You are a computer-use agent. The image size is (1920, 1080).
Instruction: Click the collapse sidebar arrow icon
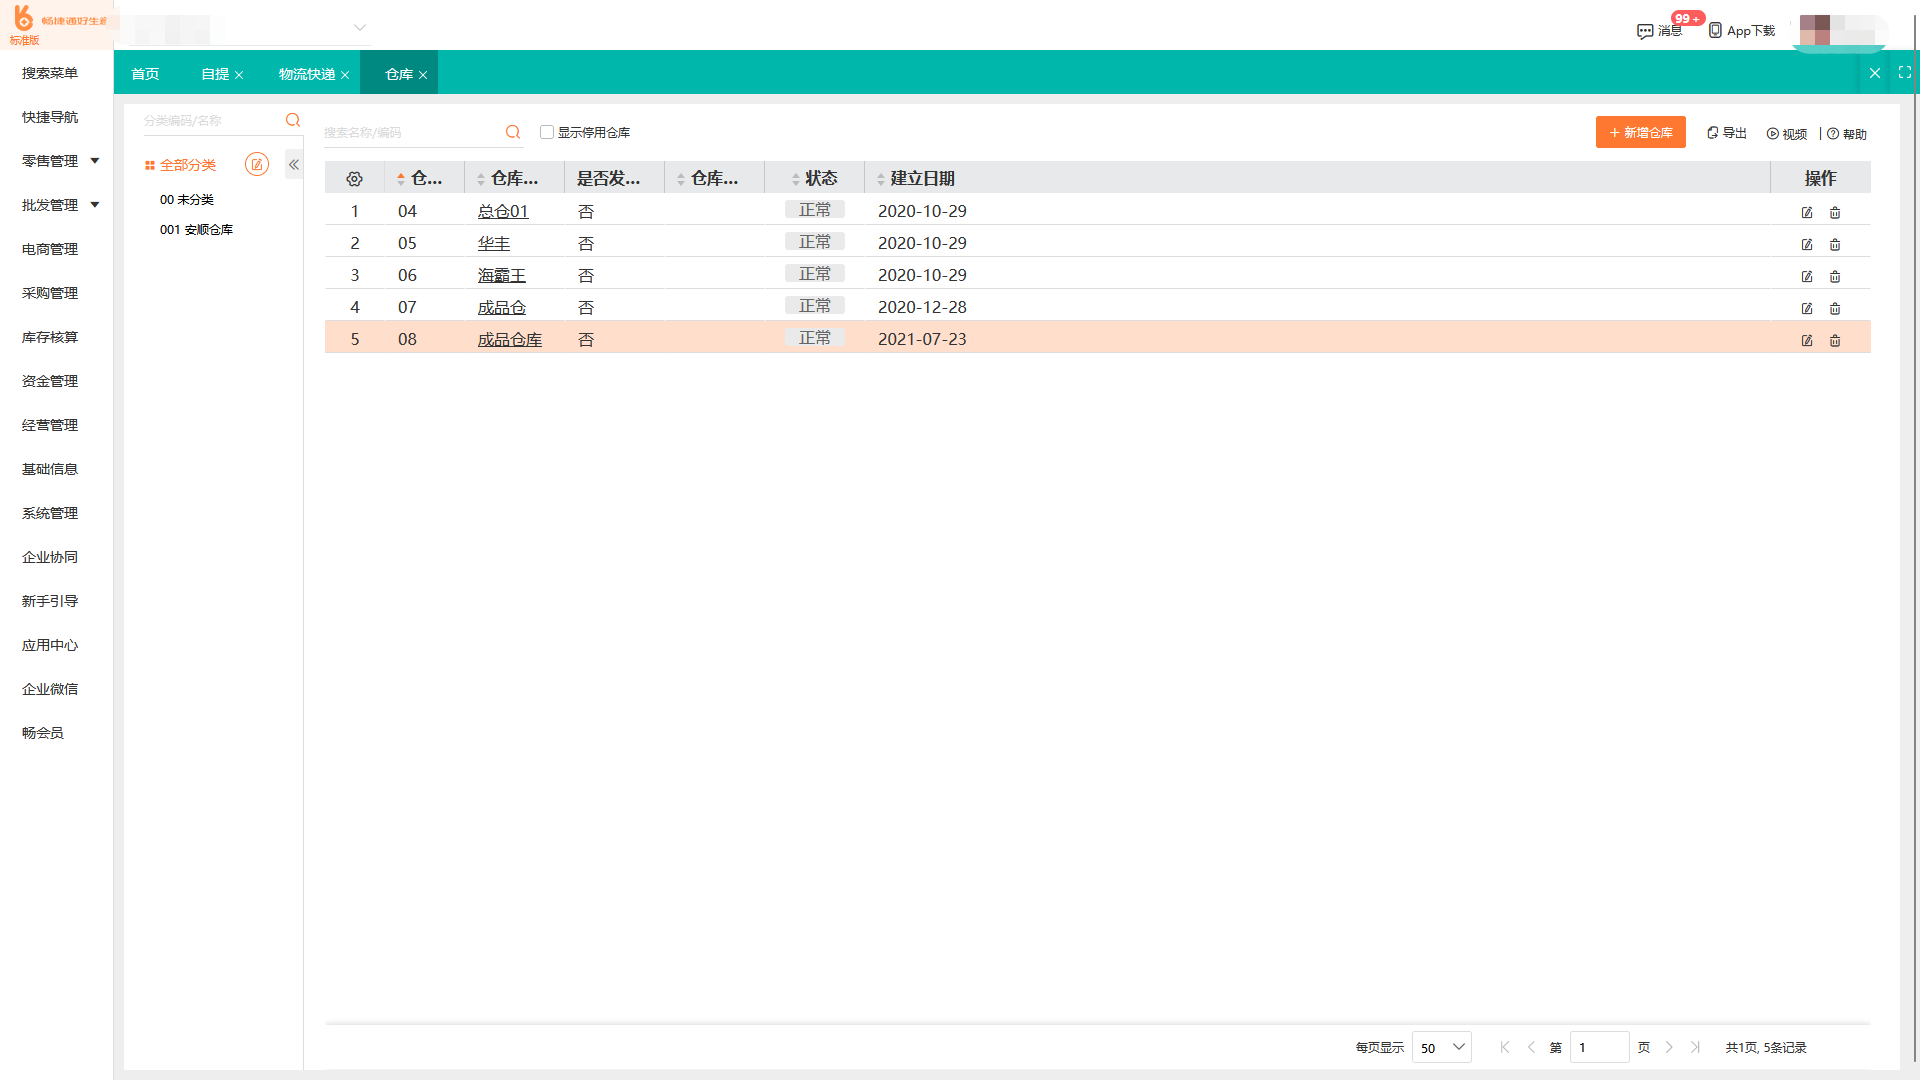(x=294, y=164)
